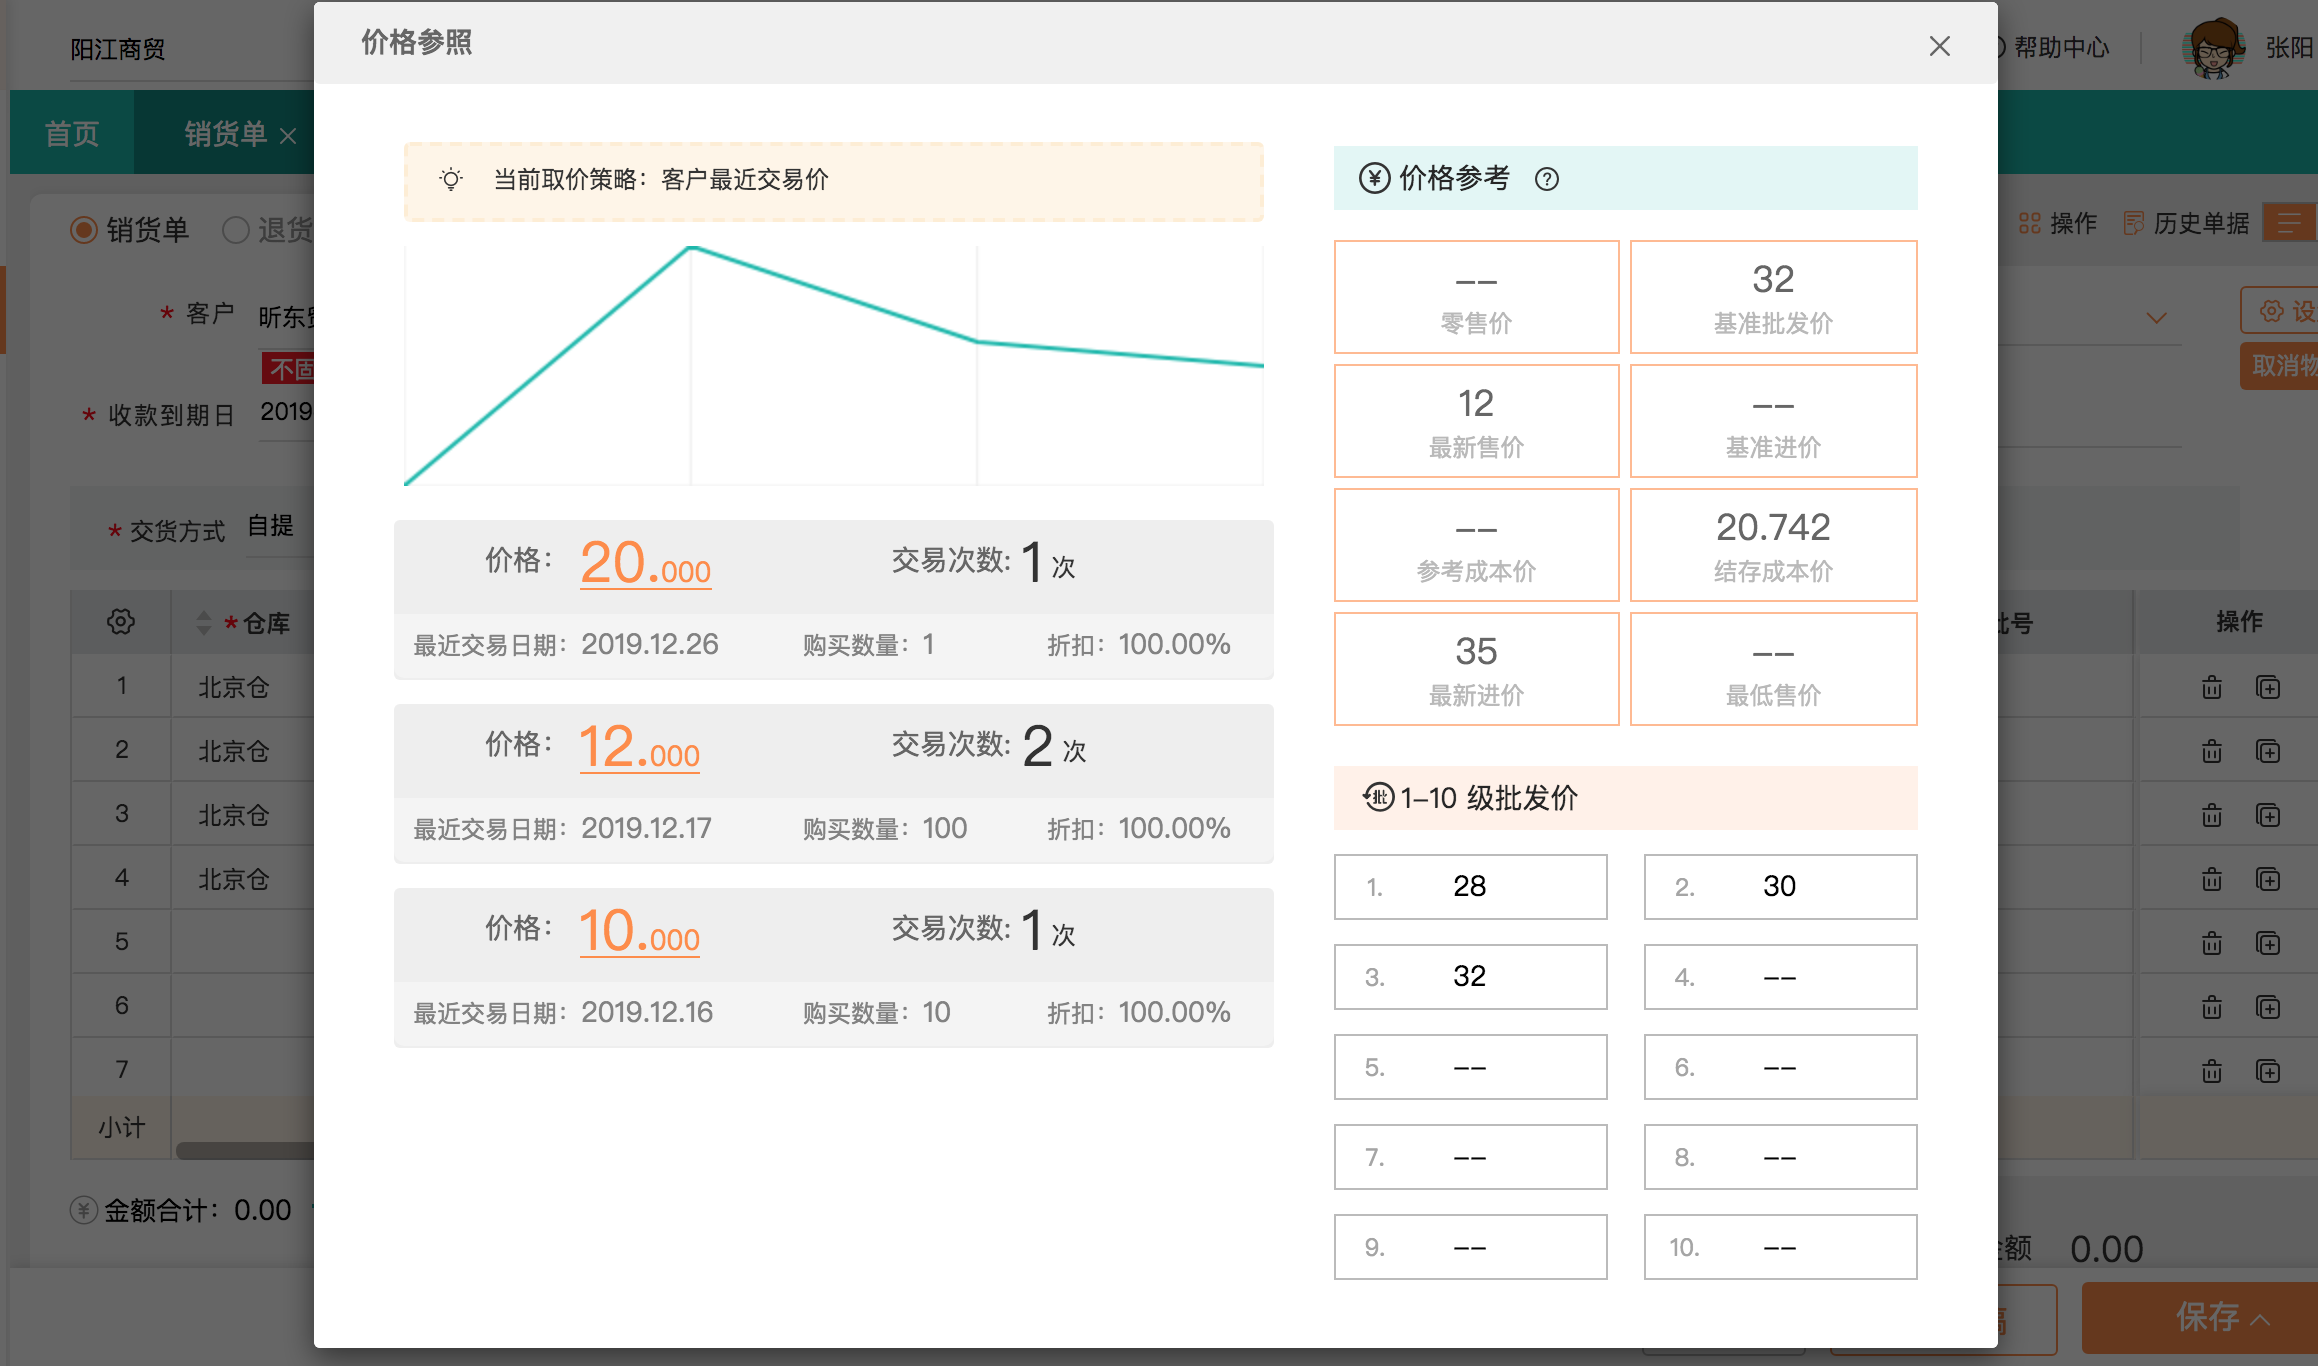Click the 1-10级批发价 tier pricing icon

click(x=1370, y=797)
